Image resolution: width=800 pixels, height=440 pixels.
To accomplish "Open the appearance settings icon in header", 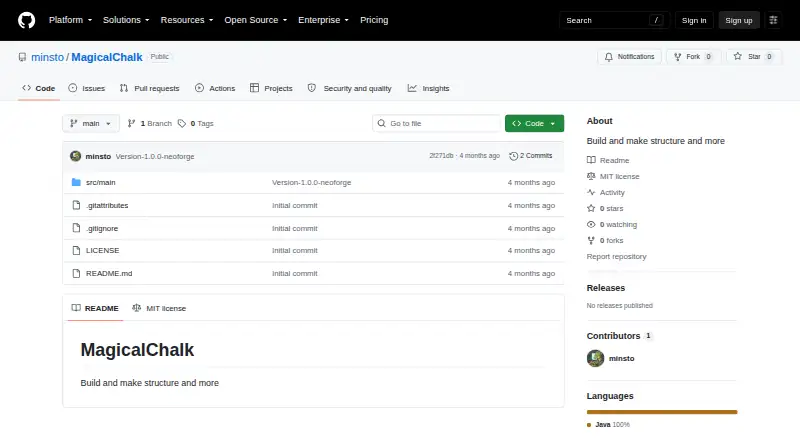I will [773, 20].
